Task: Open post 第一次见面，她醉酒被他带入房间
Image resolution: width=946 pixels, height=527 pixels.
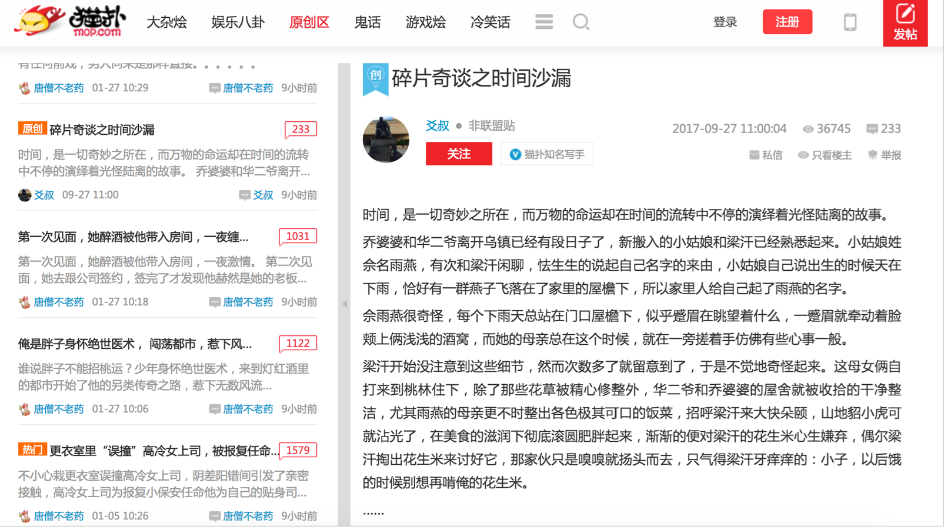Action: 133,237
